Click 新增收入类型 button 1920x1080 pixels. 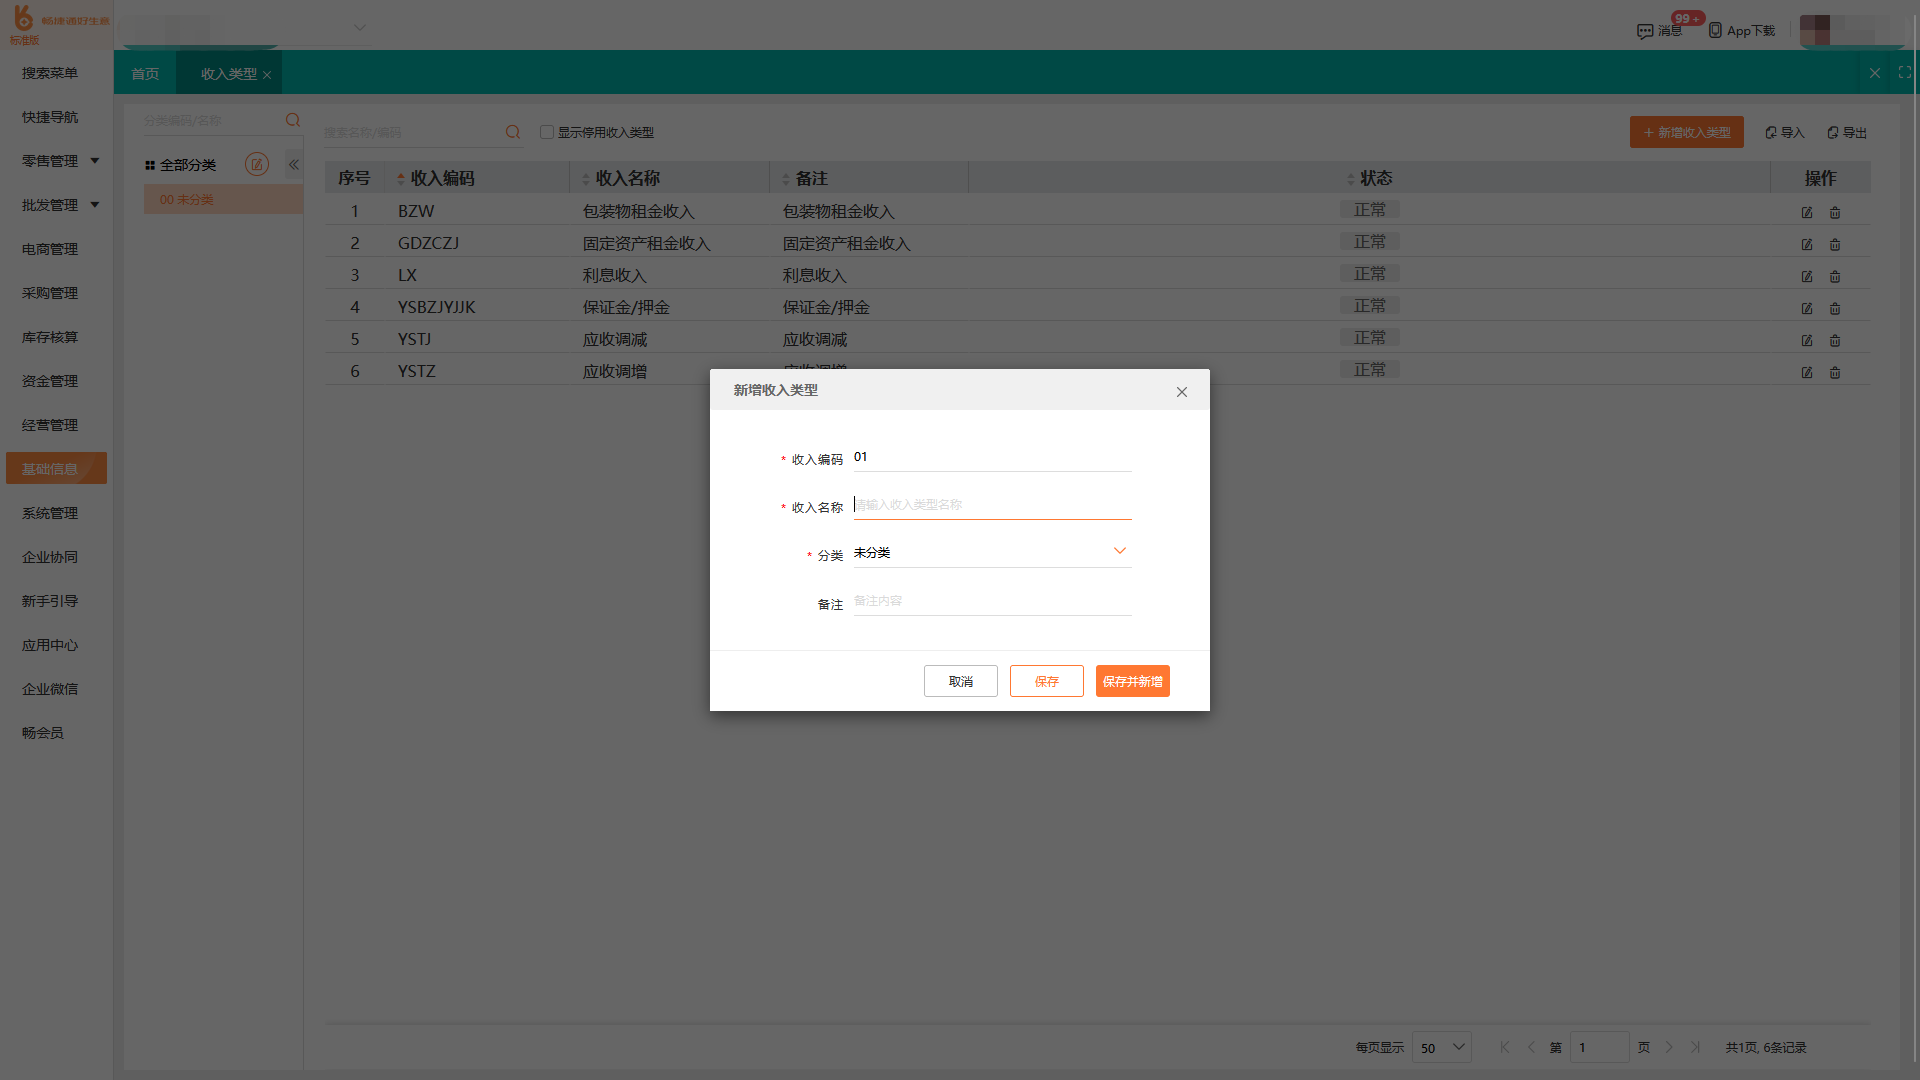(x=1687, y=132)
